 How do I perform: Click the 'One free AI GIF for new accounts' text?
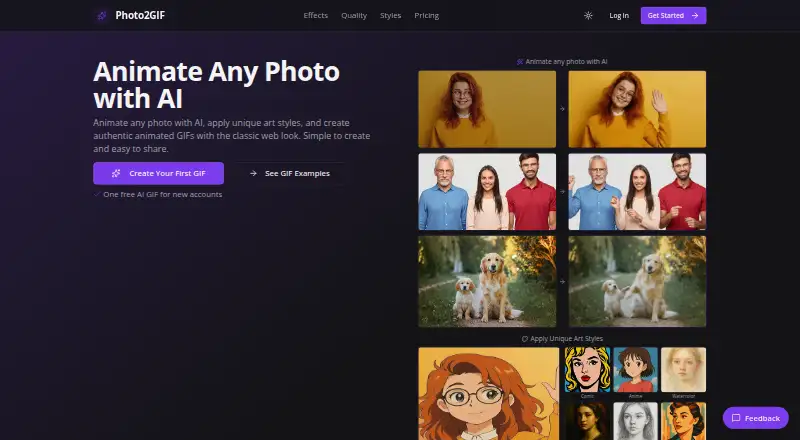tap(162, 194)
